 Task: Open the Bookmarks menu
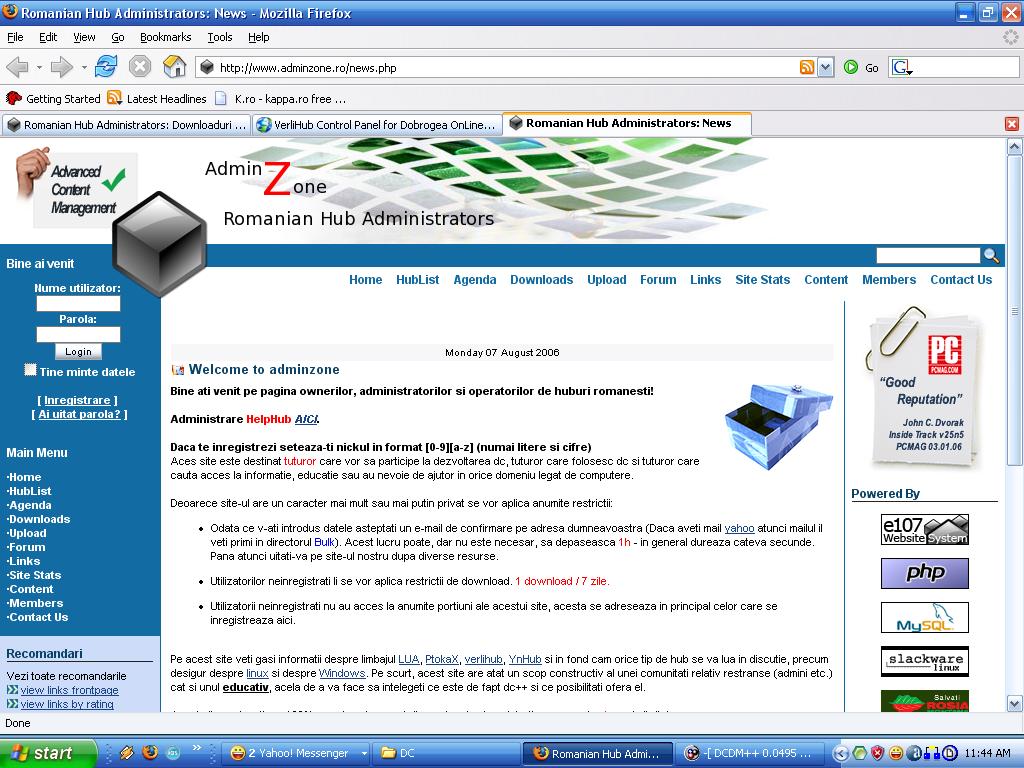165,37
